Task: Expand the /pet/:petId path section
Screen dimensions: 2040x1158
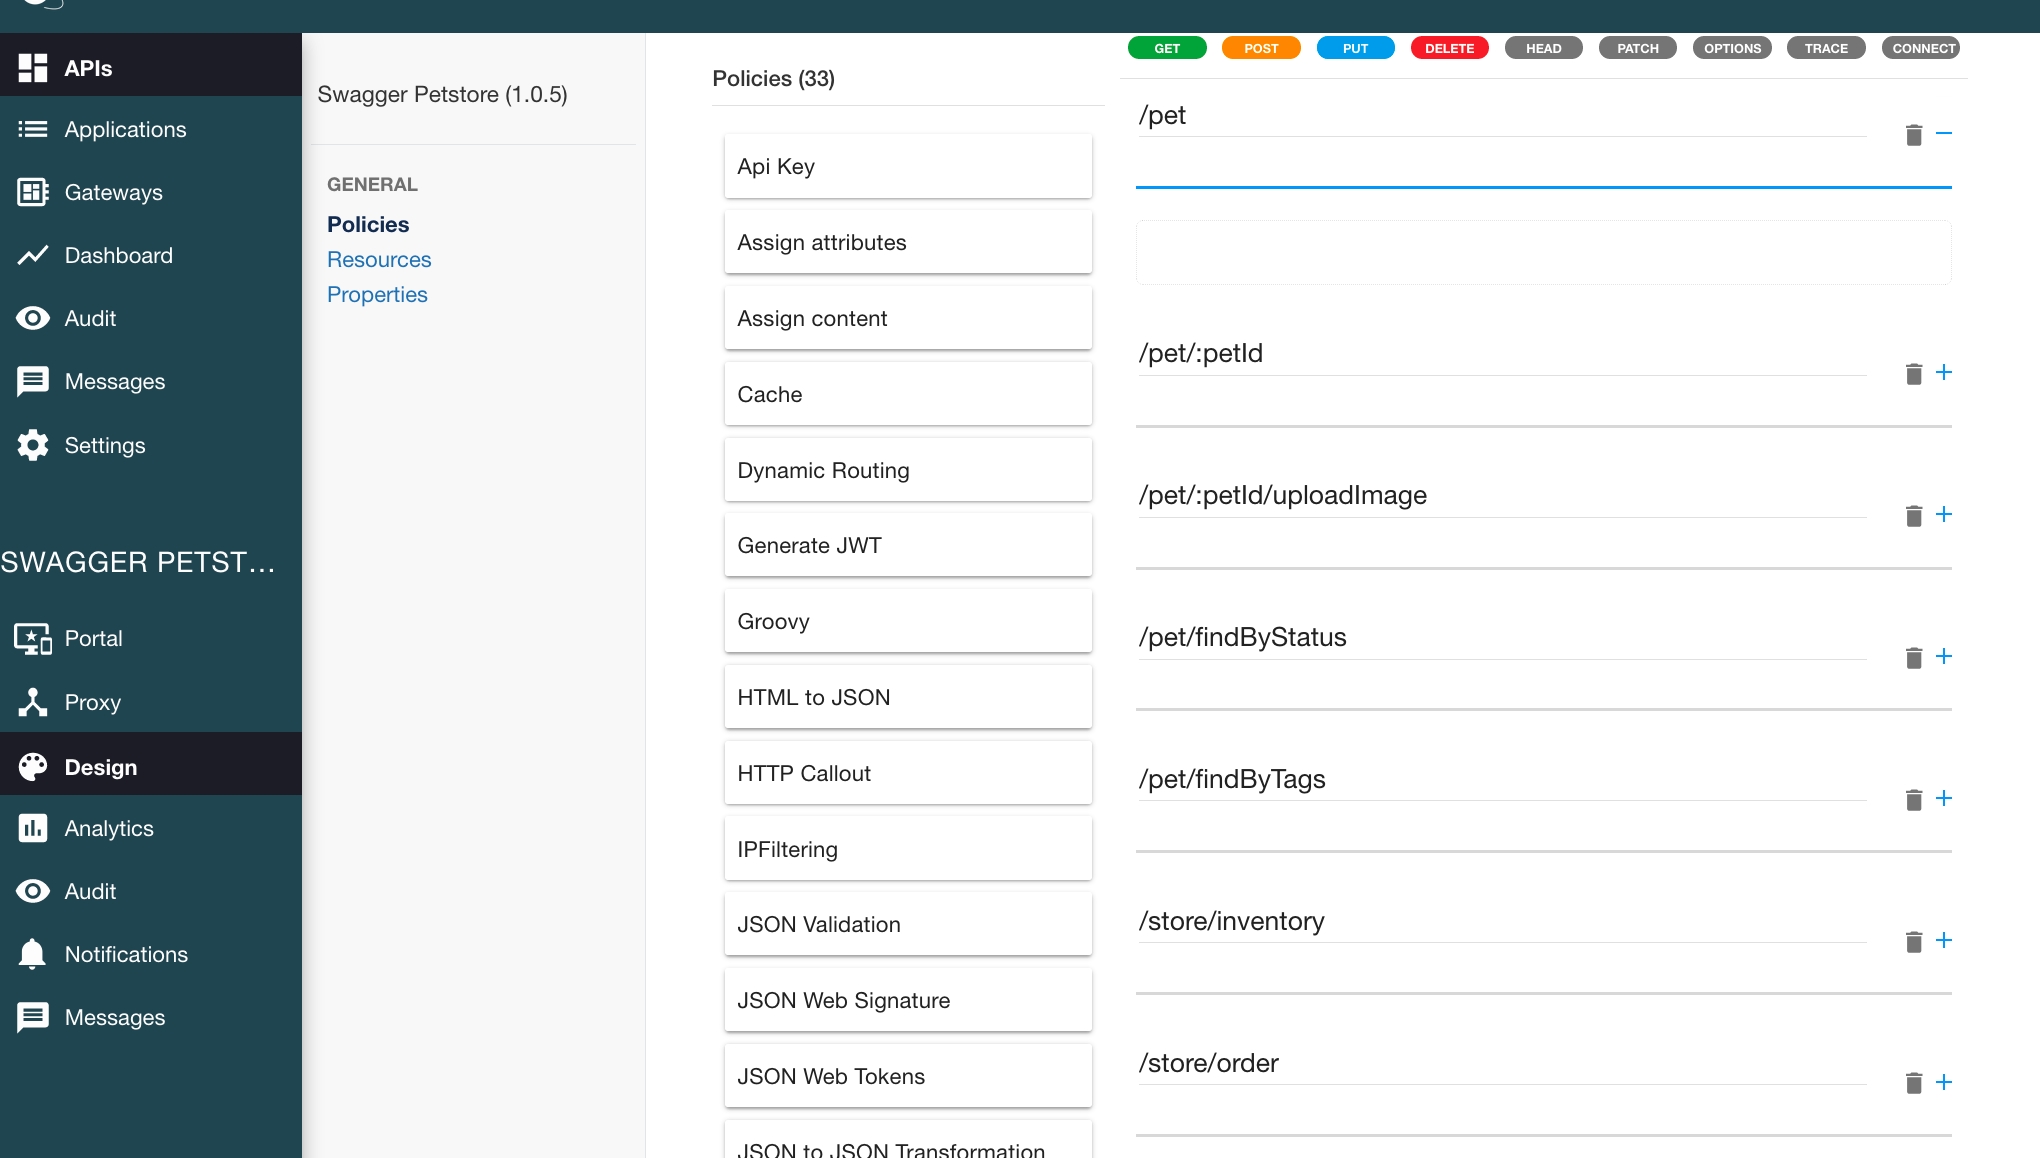Action: [x=1943, y=373]
